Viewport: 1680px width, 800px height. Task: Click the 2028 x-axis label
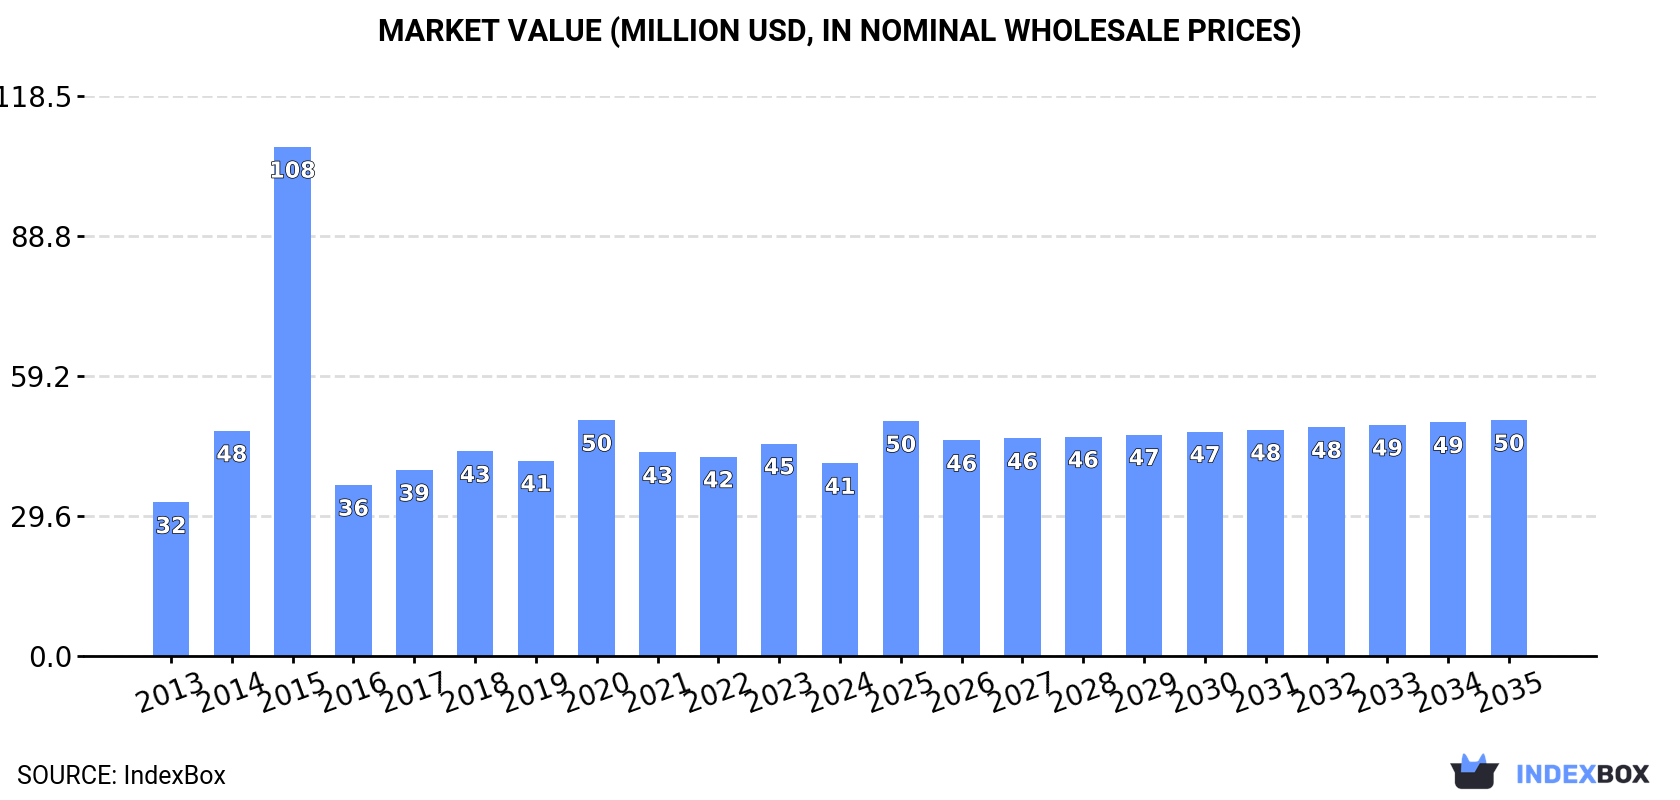coord(1083,692)
